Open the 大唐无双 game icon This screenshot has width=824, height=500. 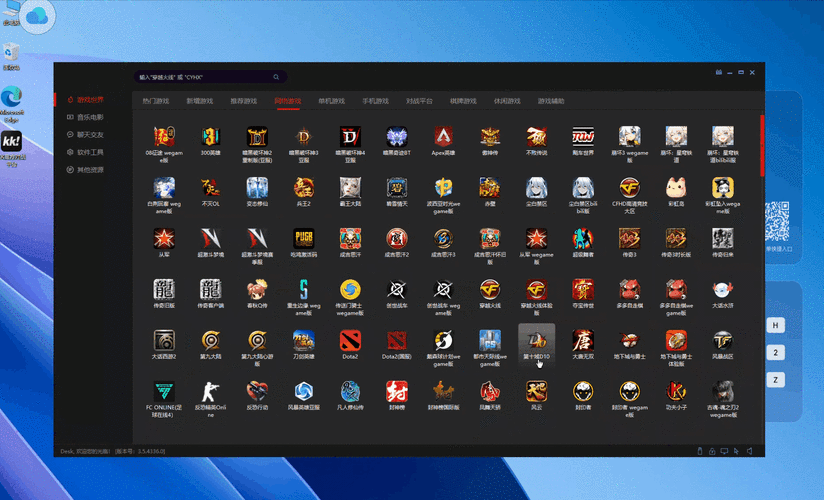(x=583, y=339)
